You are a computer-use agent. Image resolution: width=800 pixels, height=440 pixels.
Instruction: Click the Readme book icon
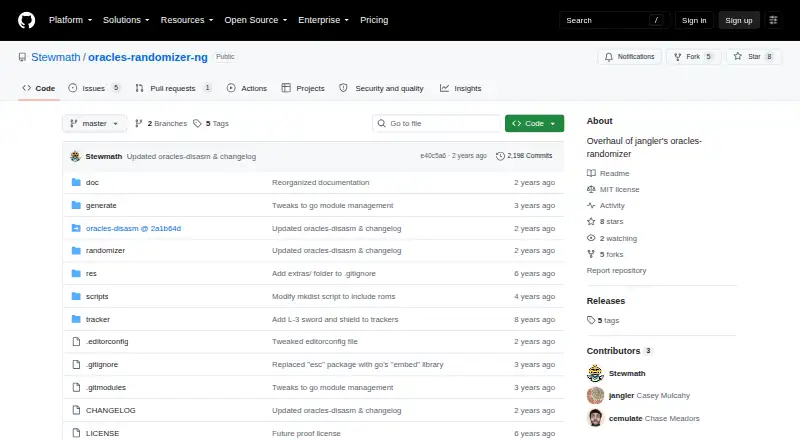[x=591, y=174]
